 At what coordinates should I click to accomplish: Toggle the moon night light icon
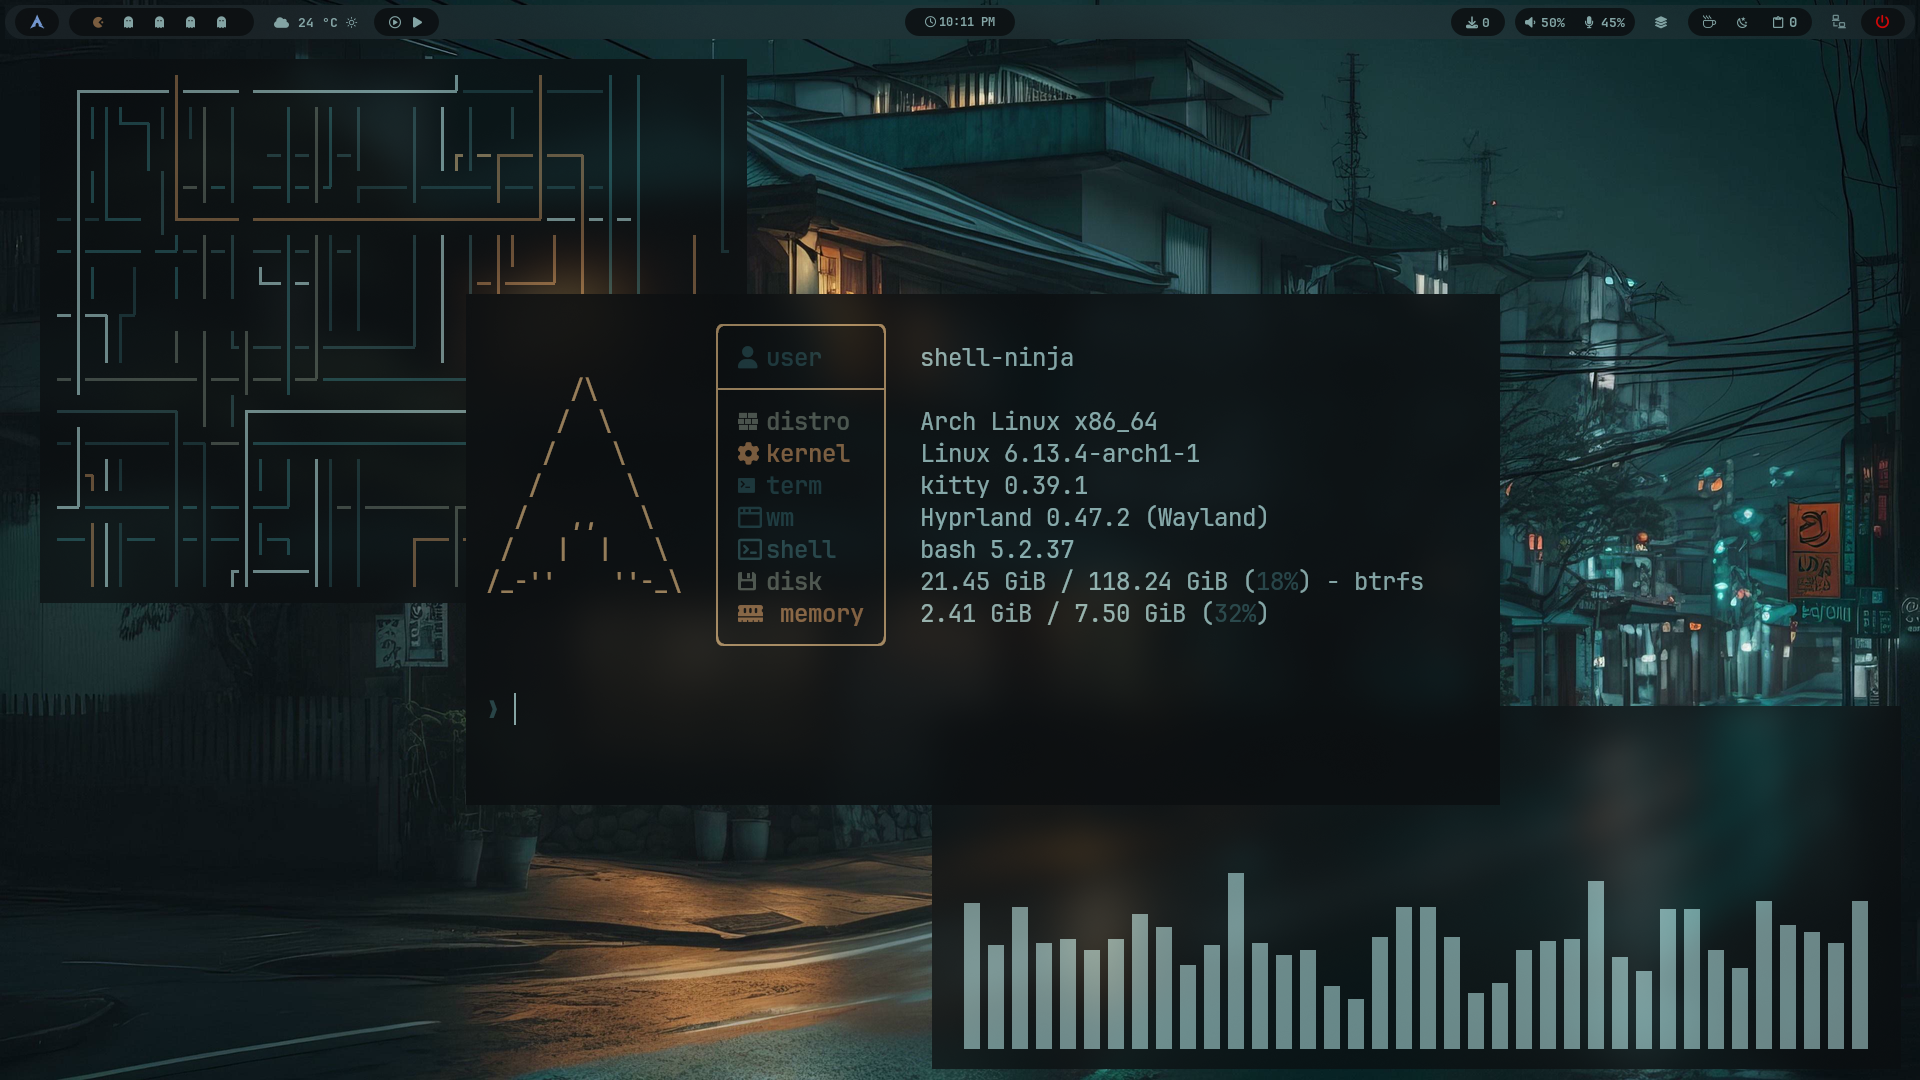(1742, 22)
